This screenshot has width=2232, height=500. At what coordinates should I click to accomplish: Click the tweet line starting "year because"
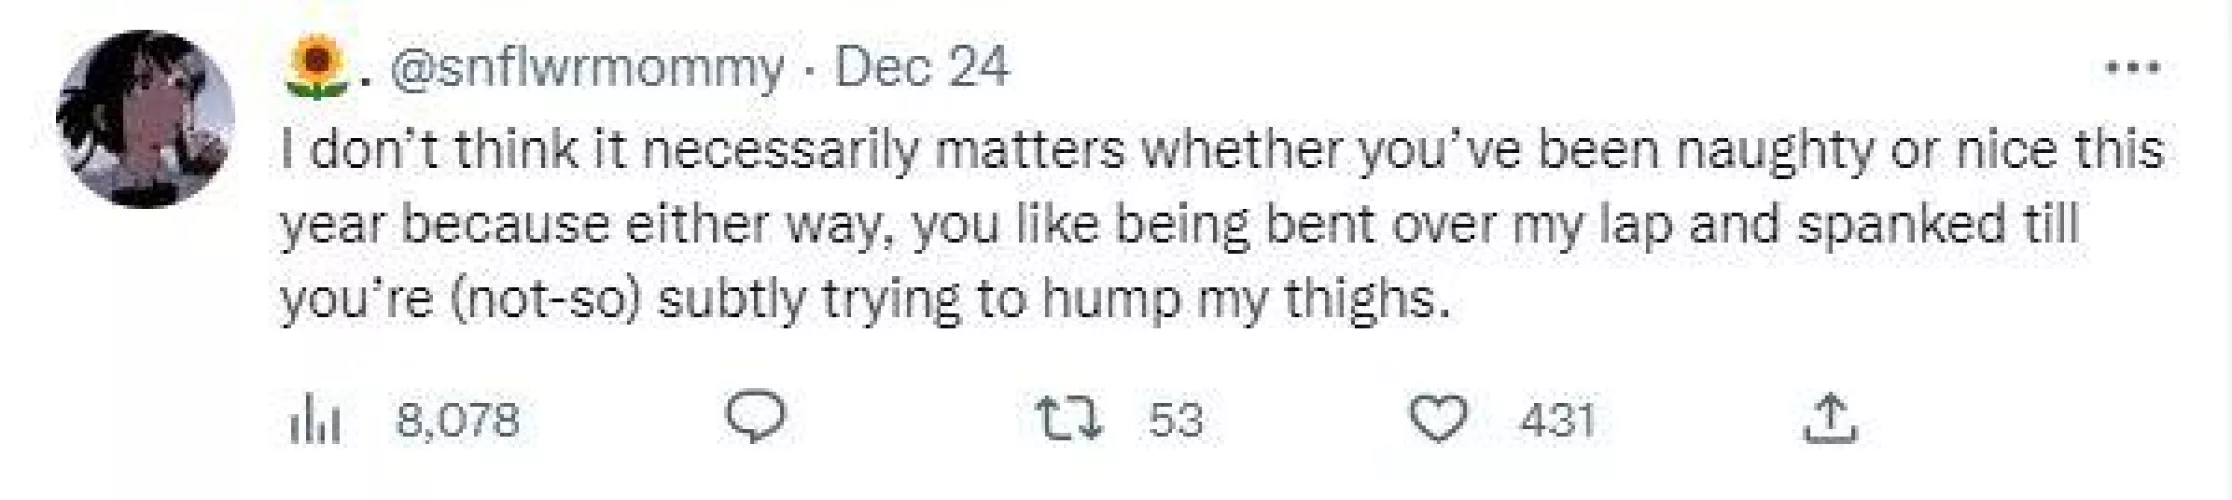coord(1180,226)
